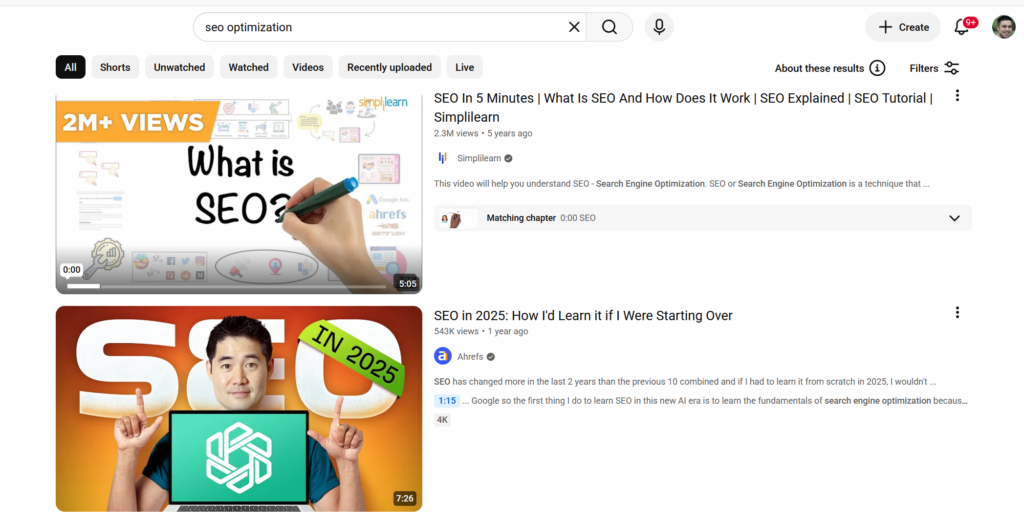Expand the Matching chapter dropdown chevron

[954, 218]
